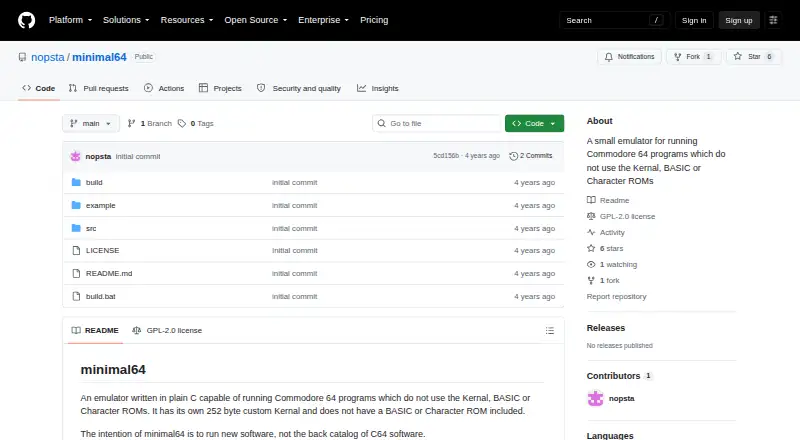Open the GitHub home logo
The width and height of the screenshot is (800, 440).
27,20
